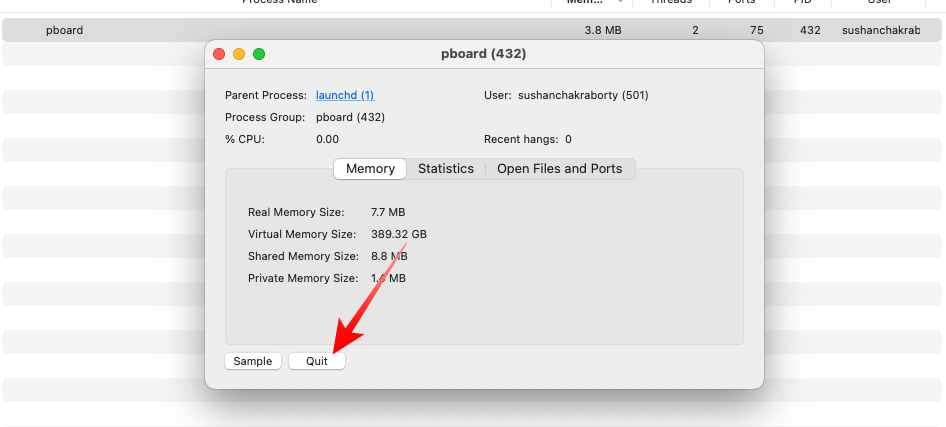Click the User column header
The width and height of the screenshot is (946, 427).
coord(878,2)
